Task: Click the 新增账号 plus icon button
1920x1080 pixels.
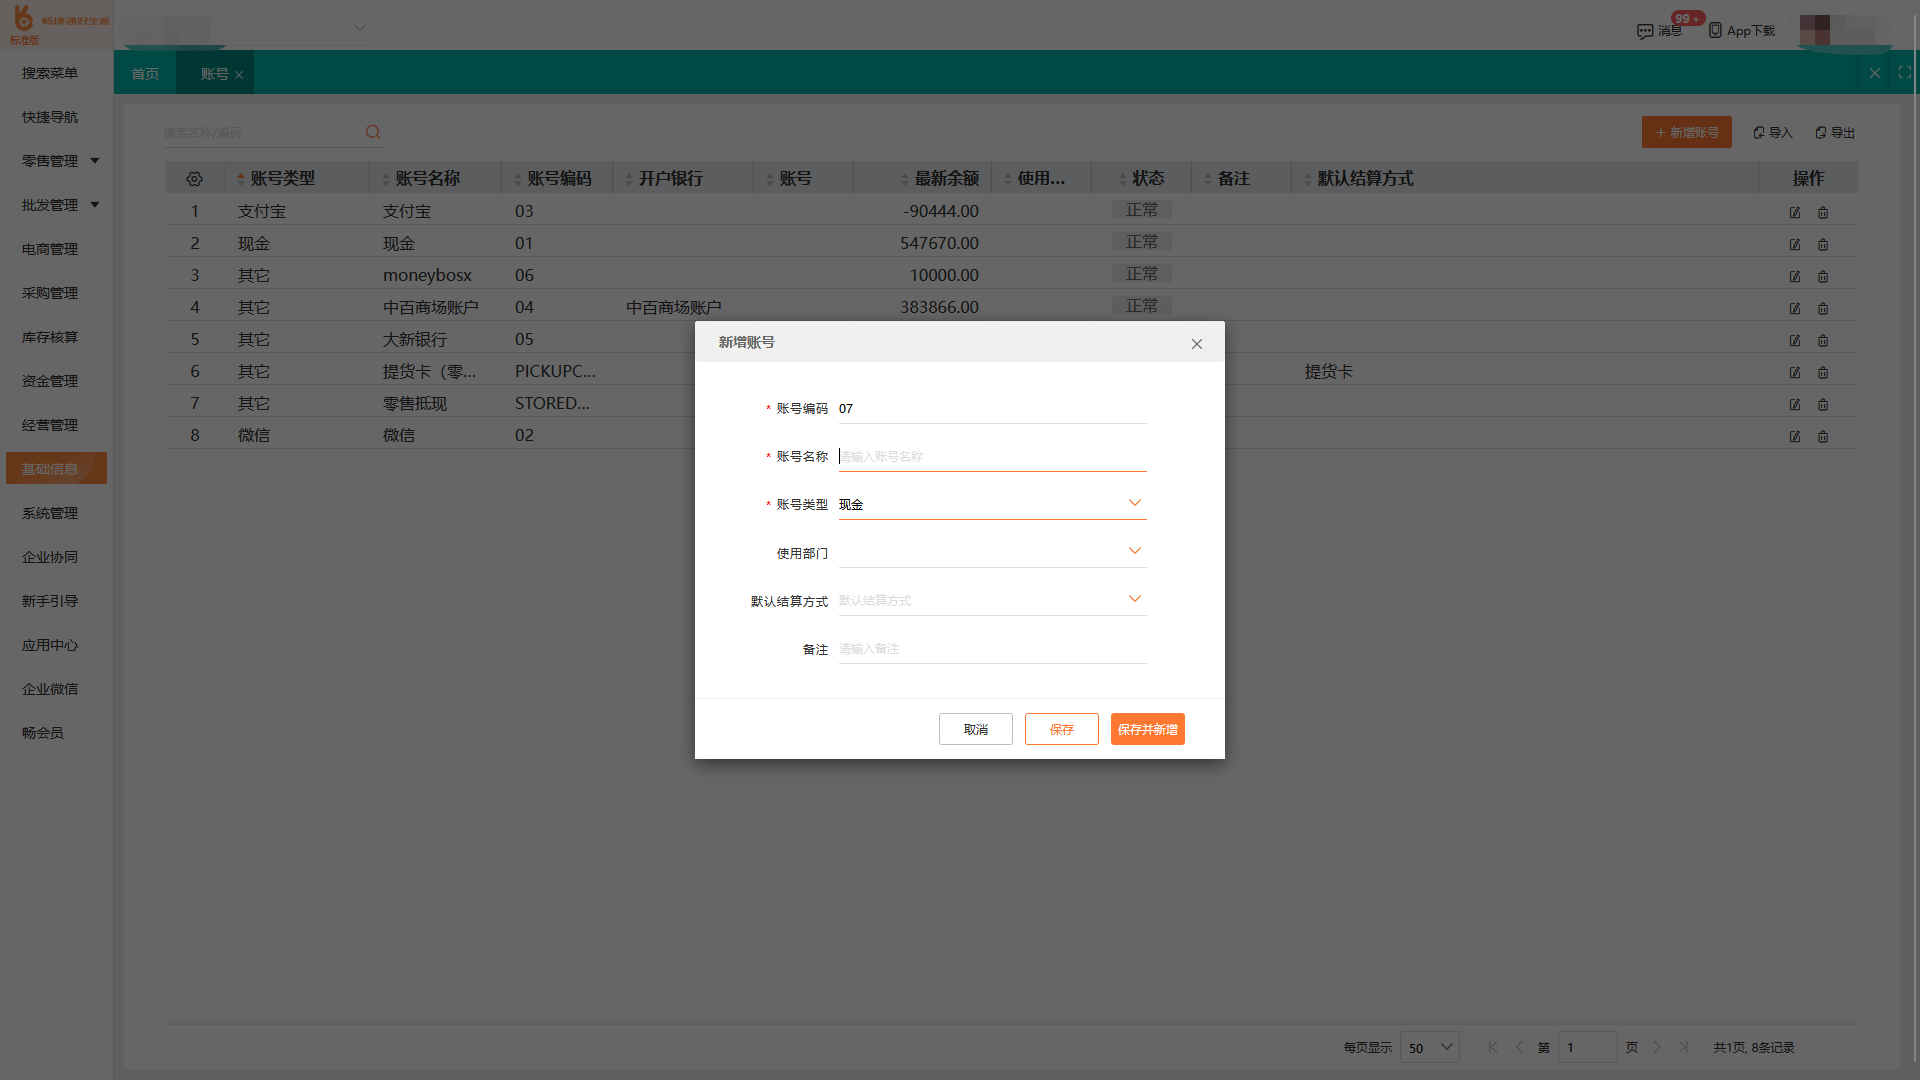Action: tap(1689, 132)
